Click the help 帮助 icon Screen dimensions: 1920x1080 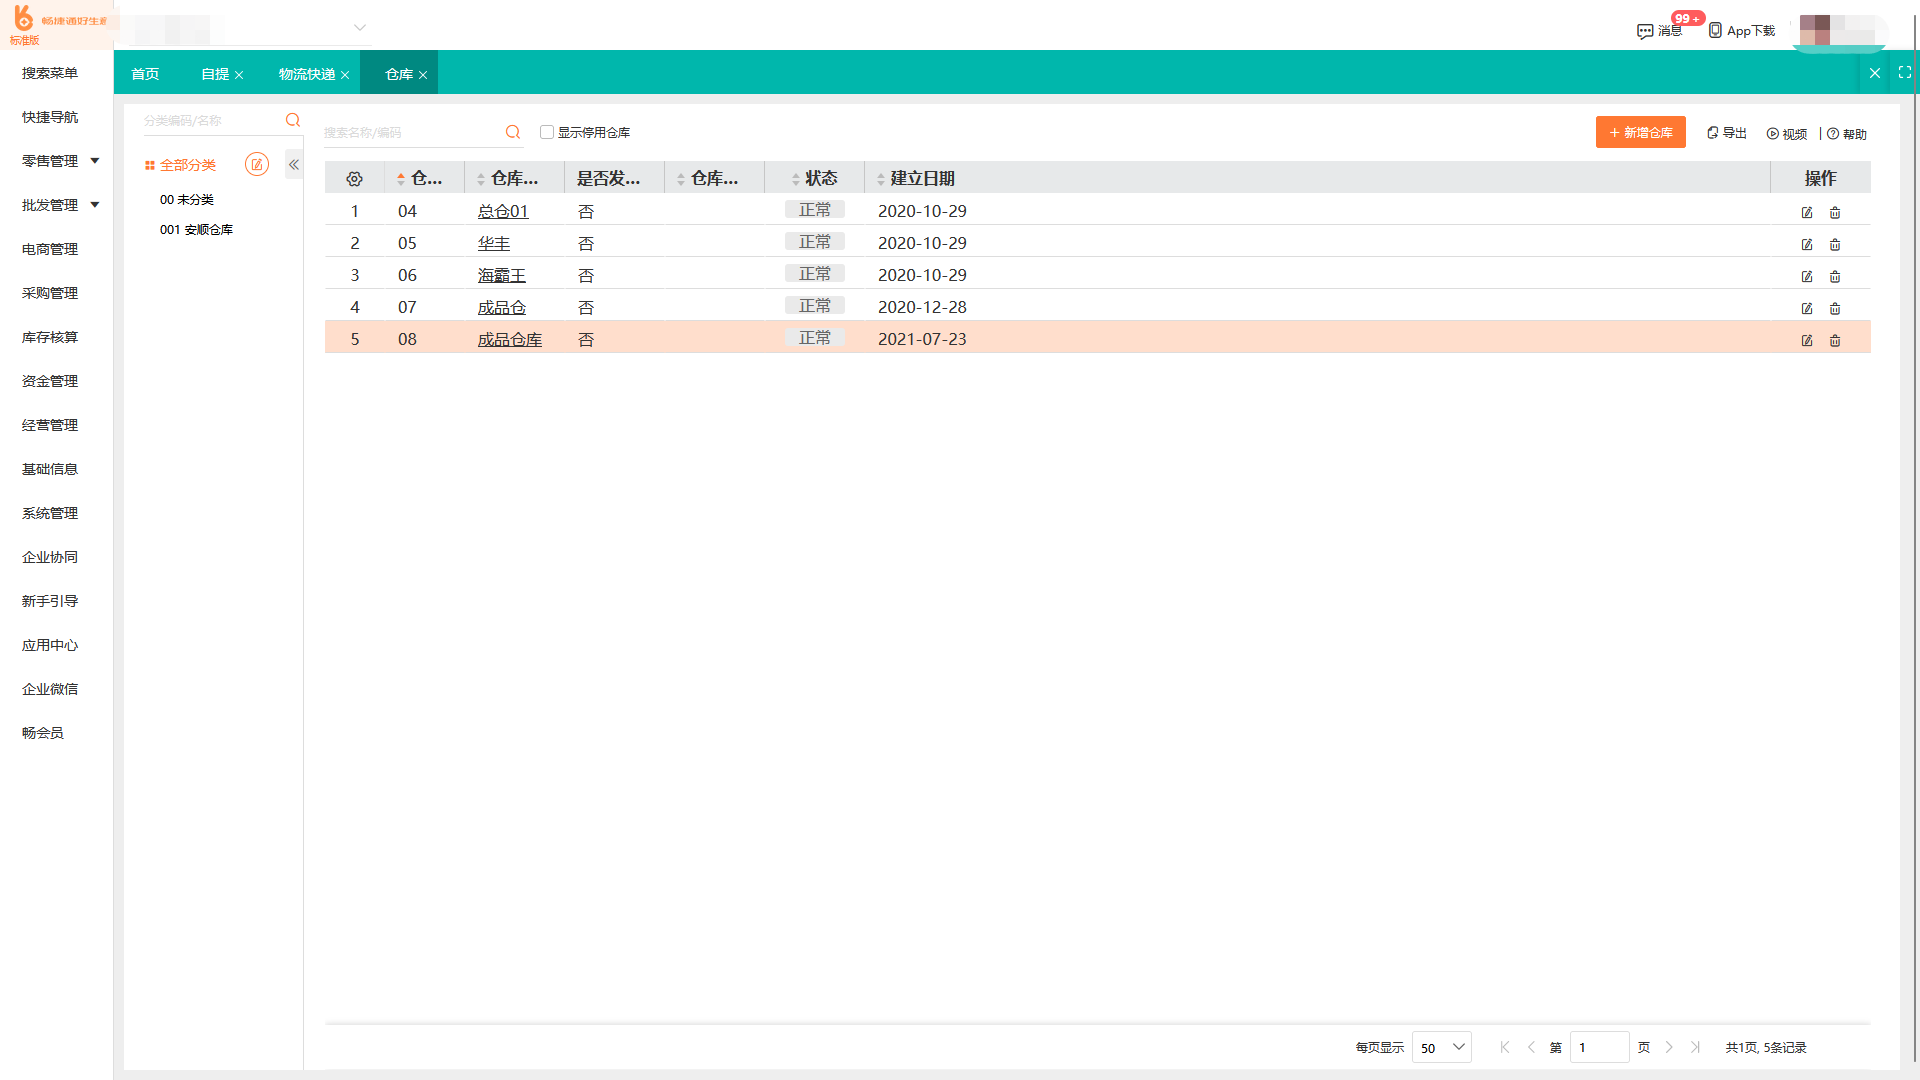point(1833,131)
